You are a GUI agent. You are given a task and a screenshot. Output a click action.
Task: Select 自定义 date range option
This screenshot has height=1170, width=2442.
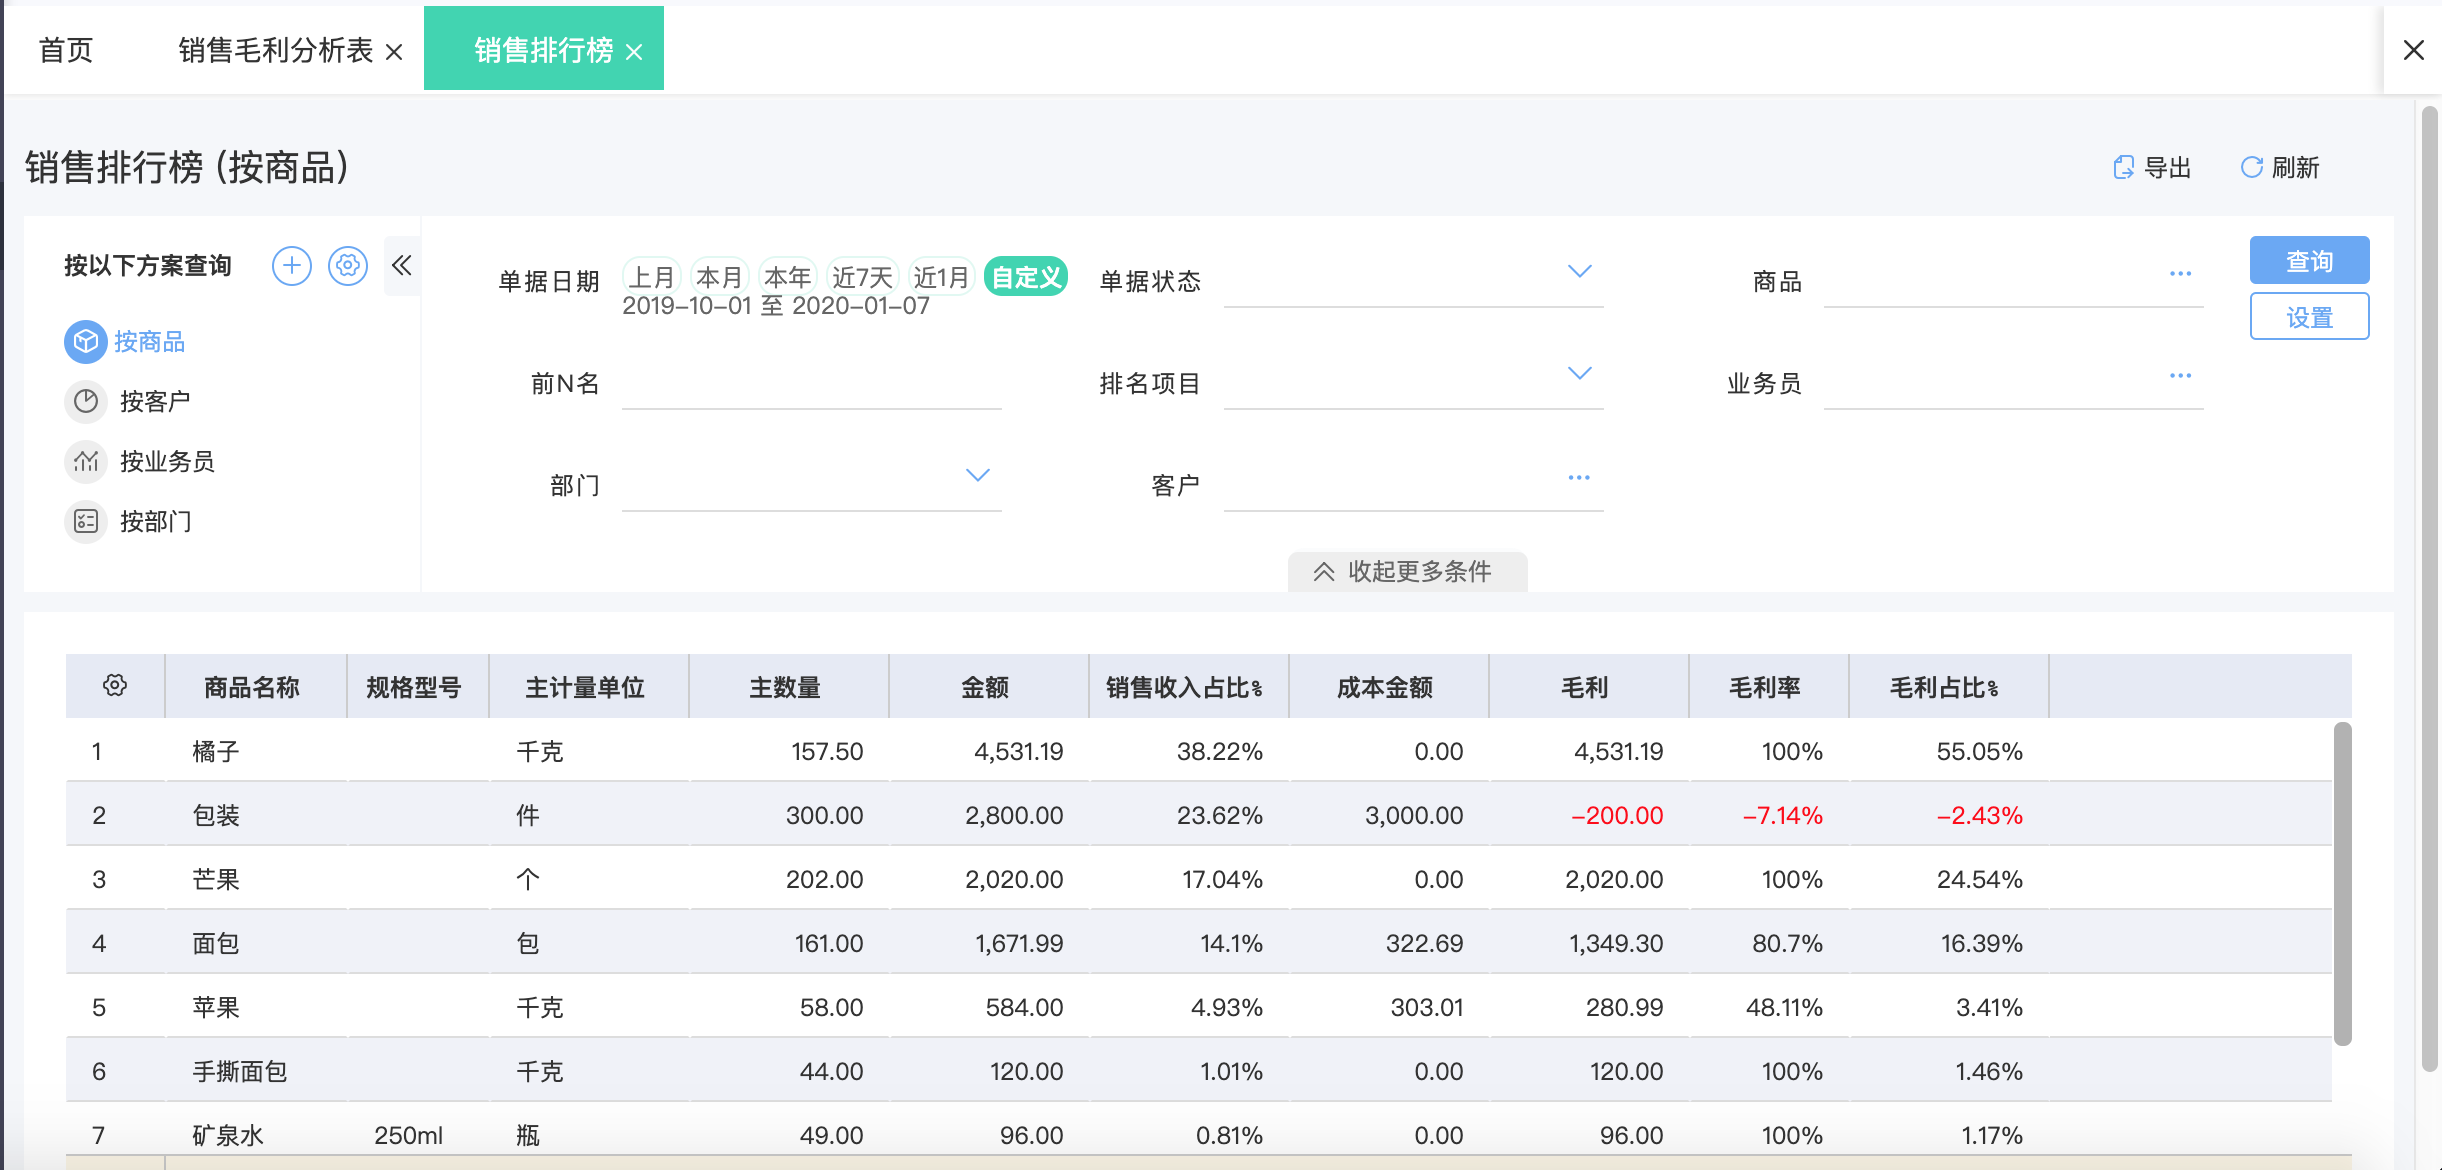[1026, 277]
